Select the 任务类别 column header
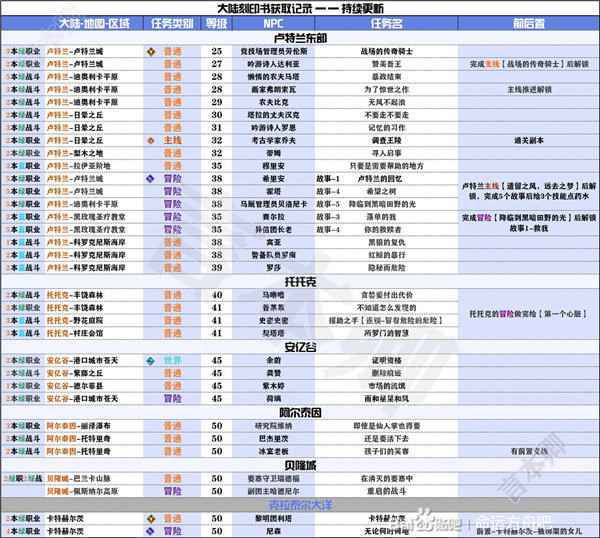The width and height of the screenshot is (600, 538). click(x=171, y=21)
